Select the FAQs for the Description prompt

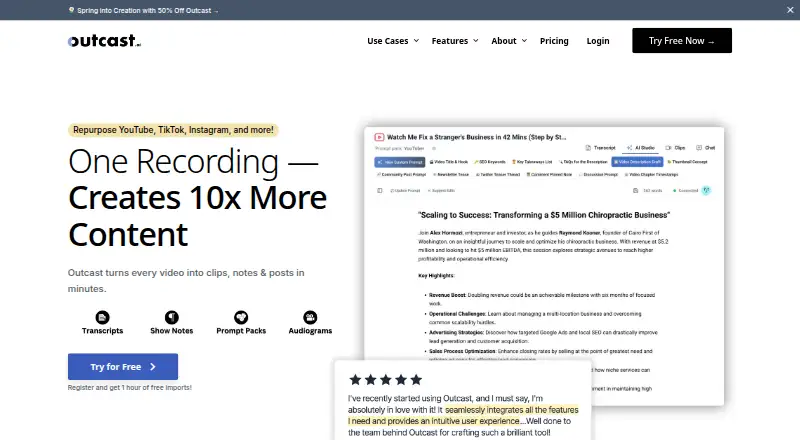click(x=583, y=162)
